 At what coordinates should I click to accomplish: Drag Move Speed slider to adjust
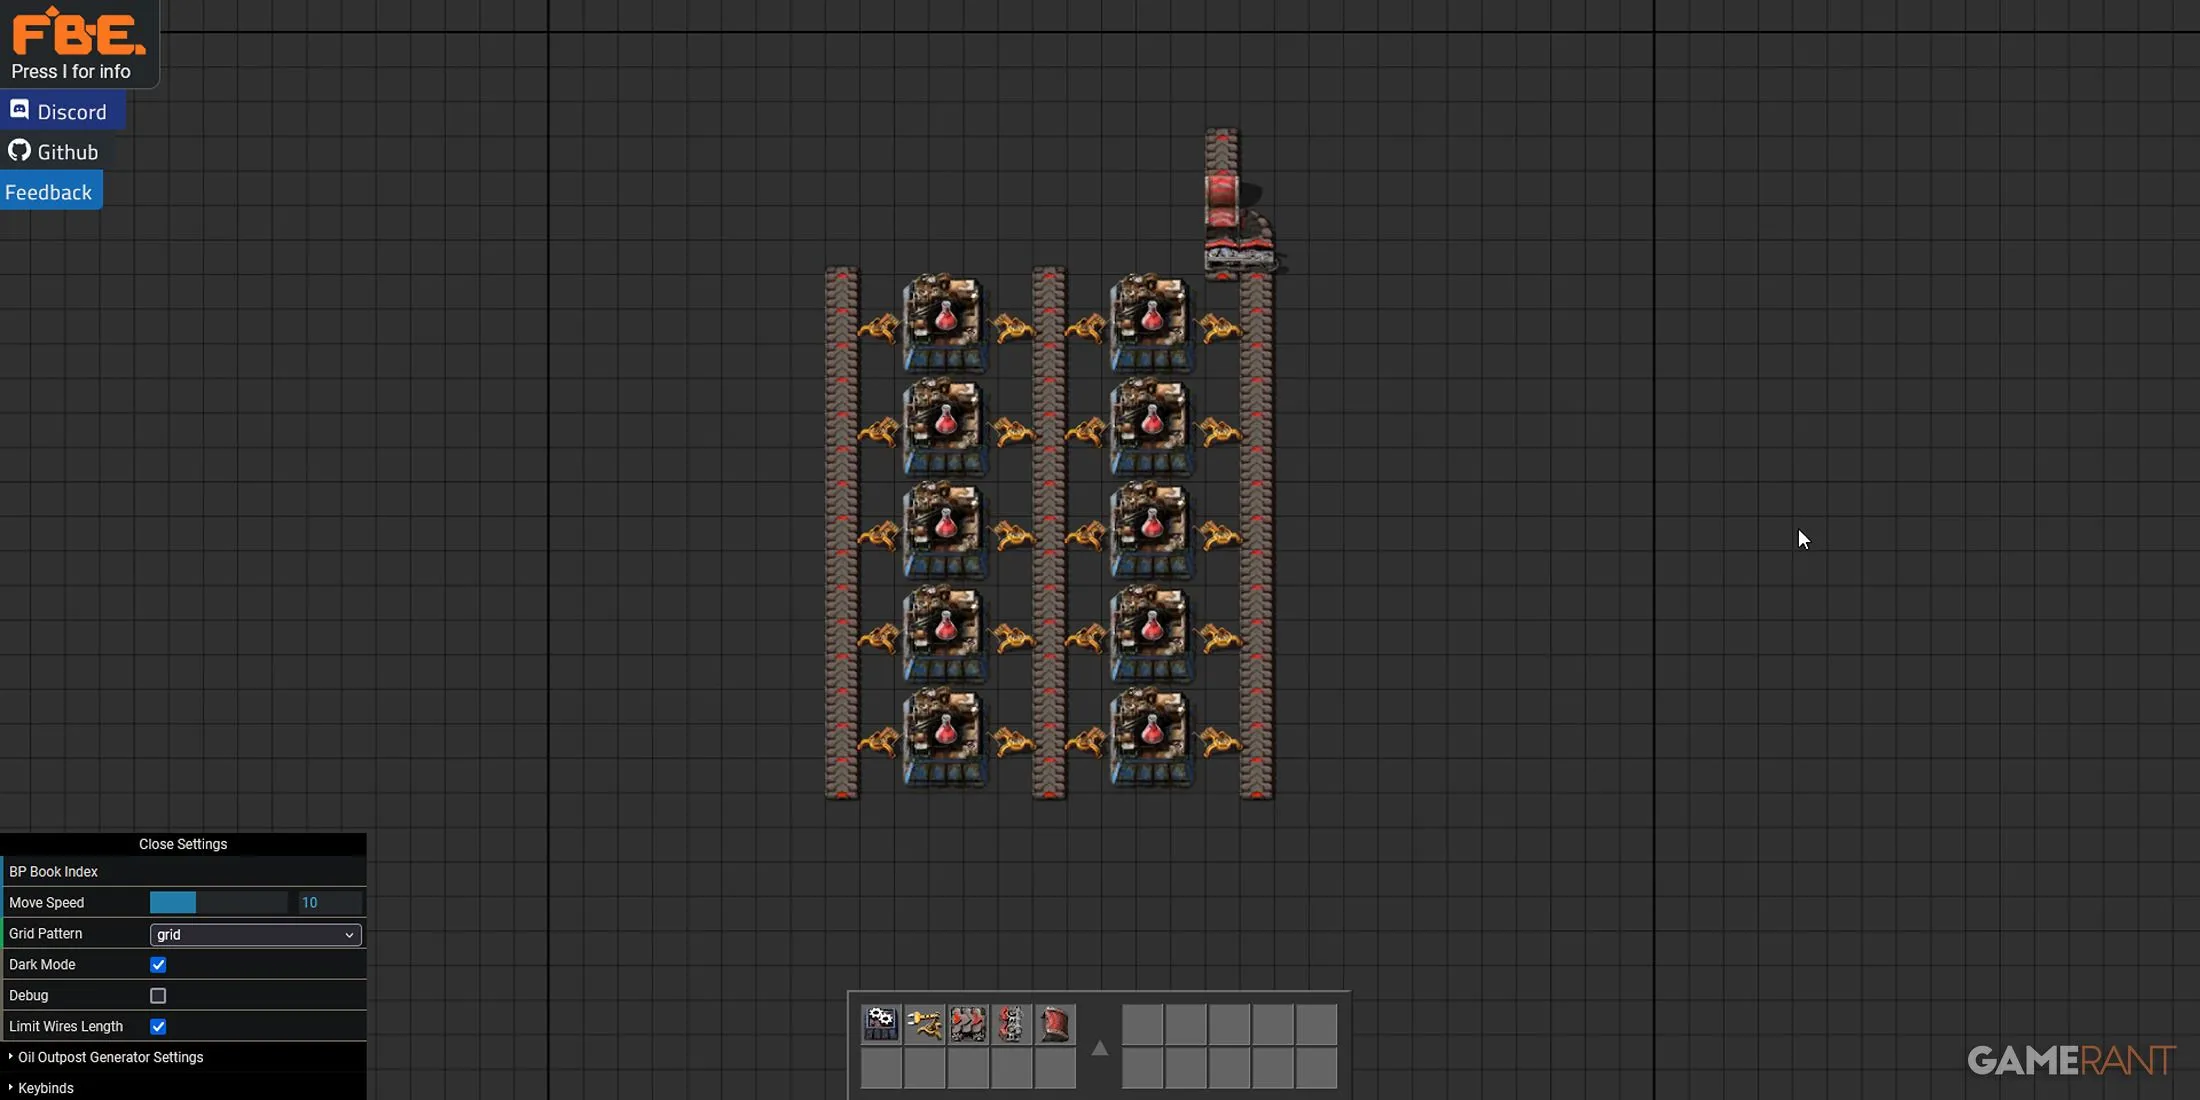click(194, 902)
